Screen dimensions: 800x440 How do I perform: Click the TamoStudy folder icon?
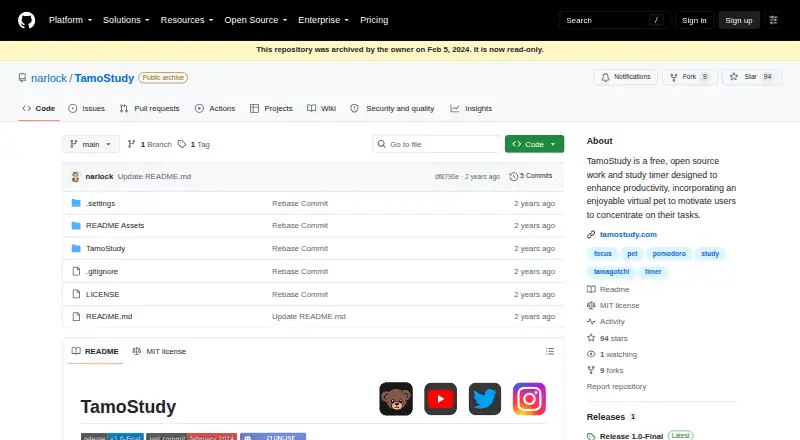coord(76,248)
